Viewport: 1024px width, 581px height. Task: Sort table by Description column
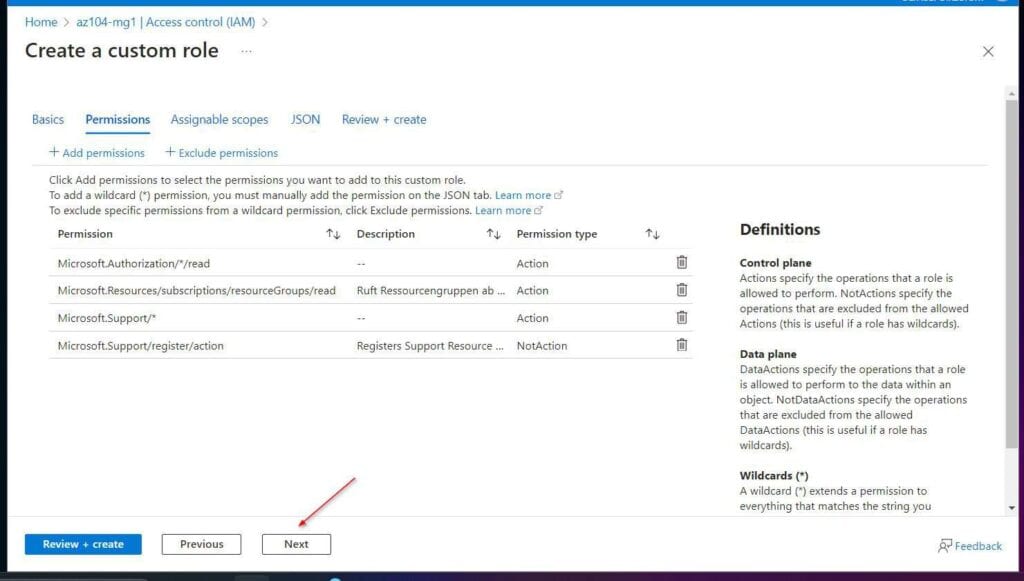coord(493,234)
